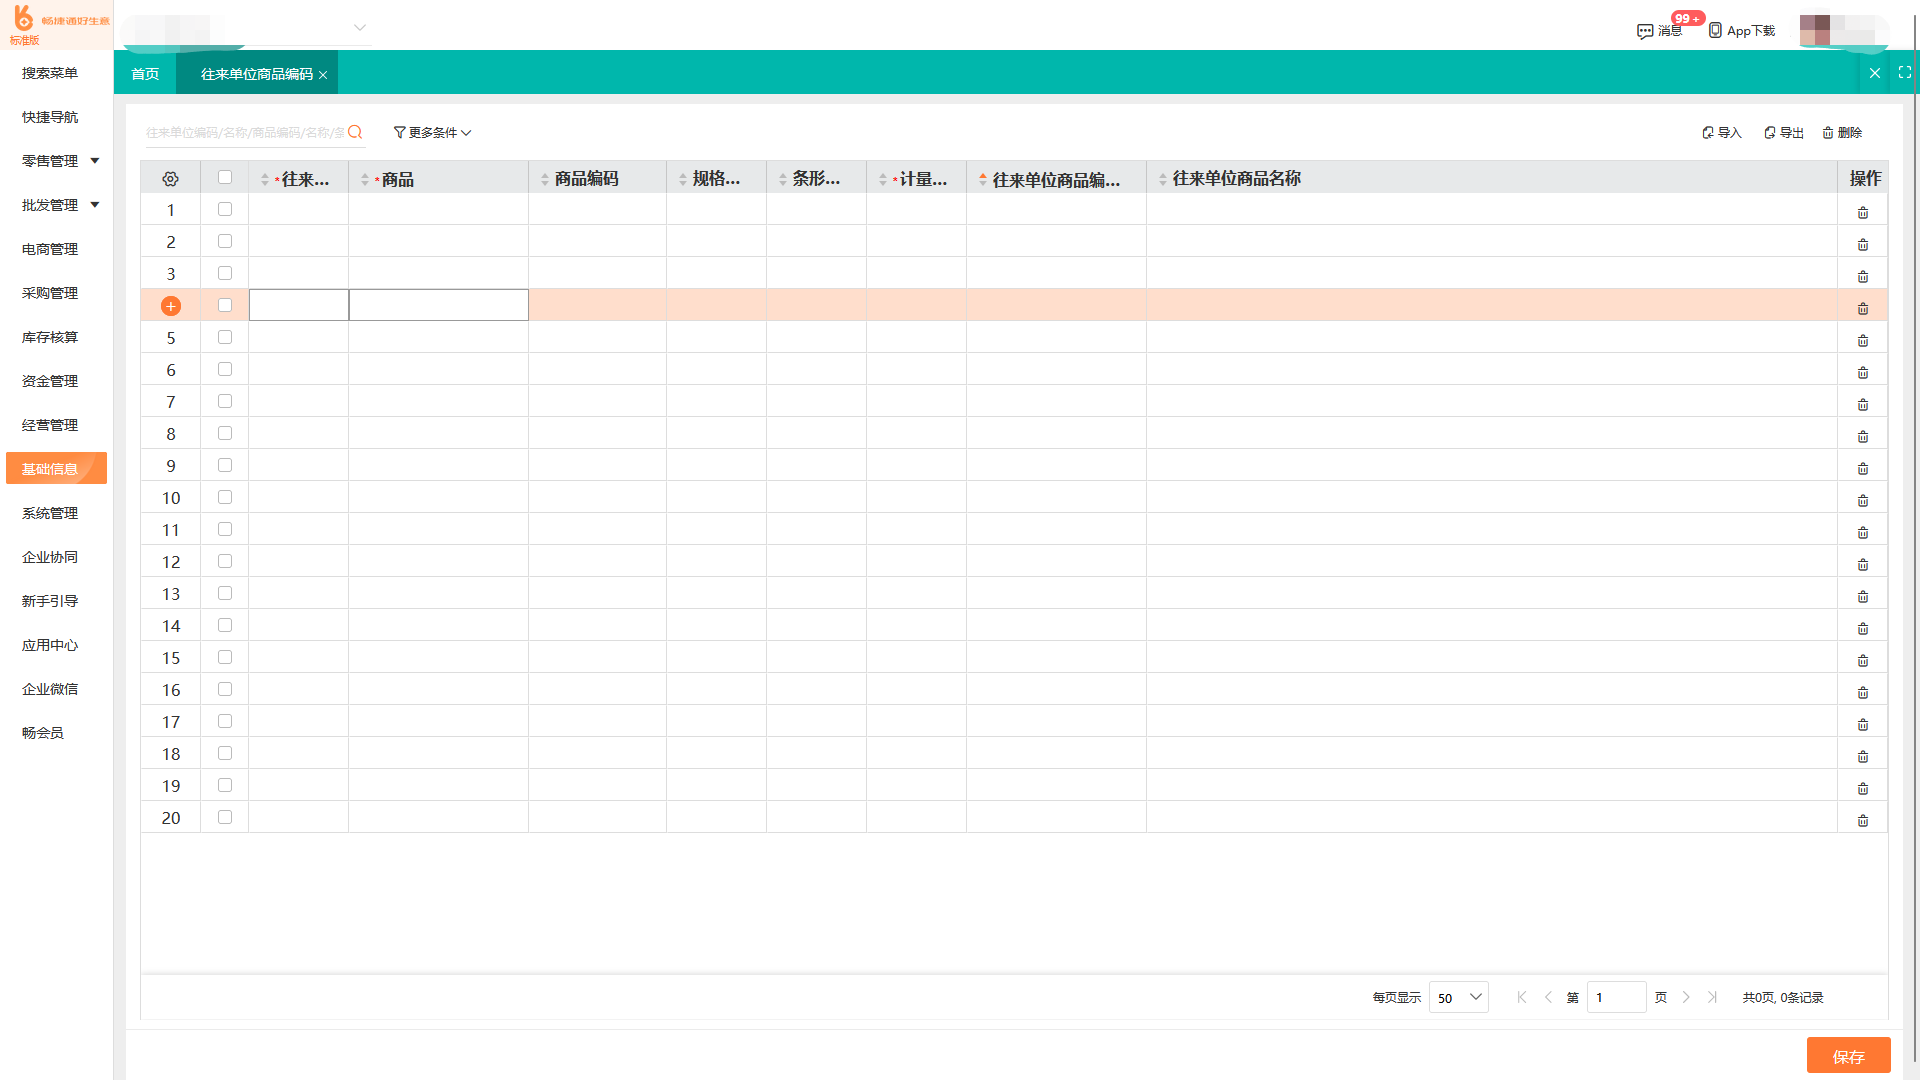Click the settings gear icon in header

click(170, 178)
